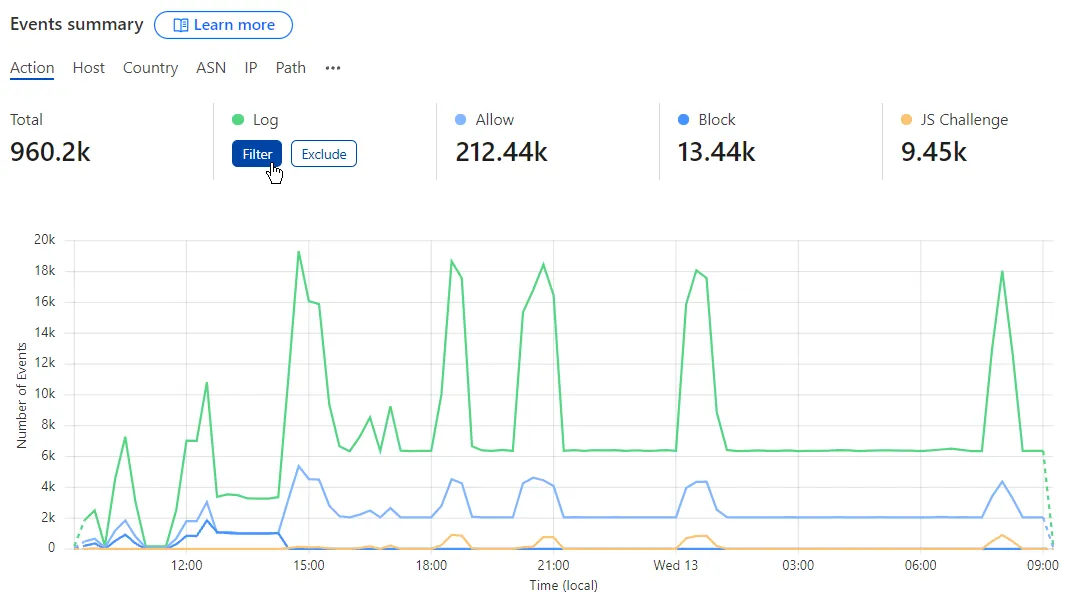Select the JS Challenge count 9.45k
The height and width of the screenshot is (598, 1068).
tap(934, 152)
